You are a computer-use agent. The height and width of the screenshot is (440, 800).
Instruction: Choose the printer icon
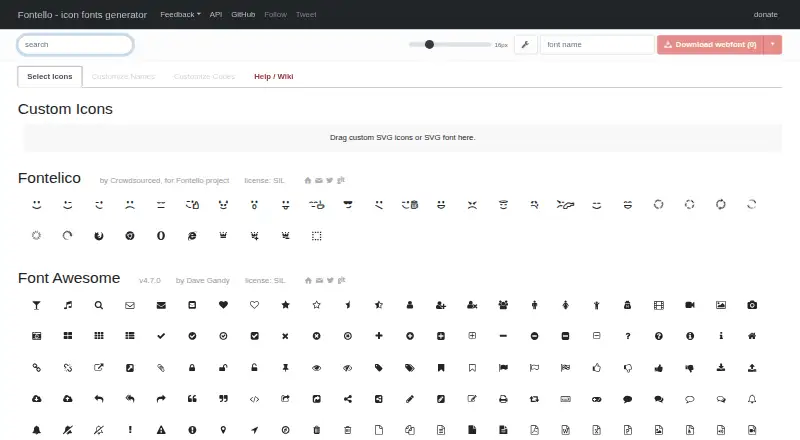(503, 399)
